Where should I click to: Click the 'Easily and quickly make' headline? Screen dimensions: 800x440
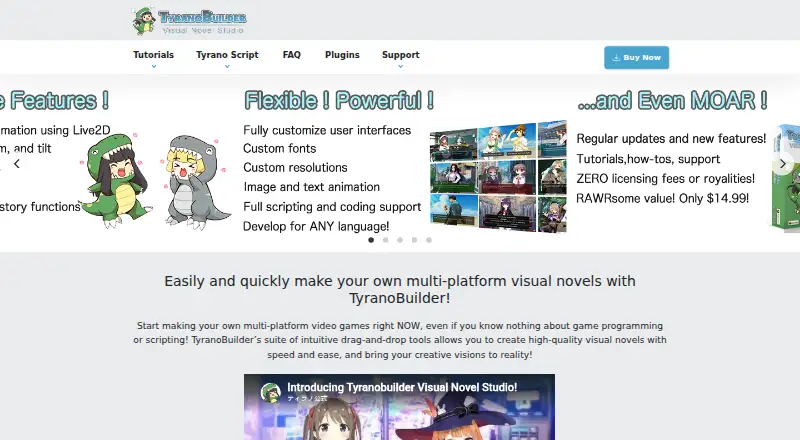click(x=400, y=289)
